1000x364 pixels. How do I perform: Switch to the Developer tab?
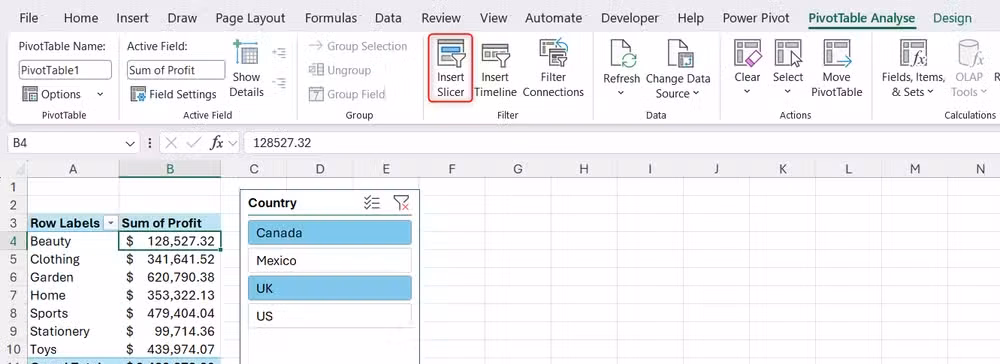(629, 18)
